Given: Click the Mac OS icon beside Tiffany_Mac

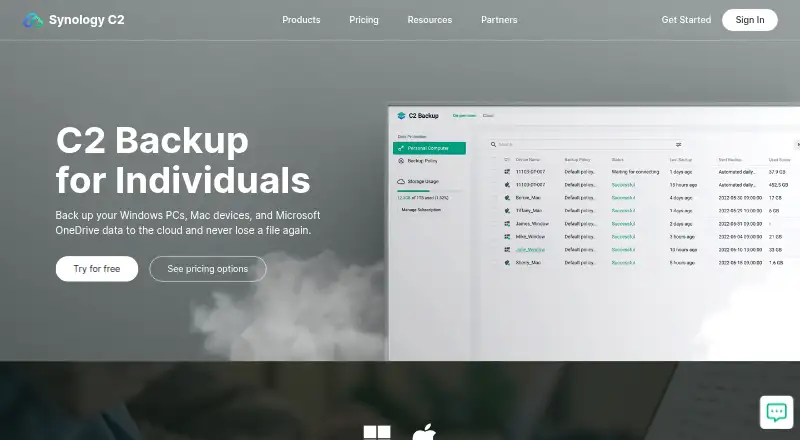Looking at the screenshot, I should pyautogui.click(x=507, y=210).
